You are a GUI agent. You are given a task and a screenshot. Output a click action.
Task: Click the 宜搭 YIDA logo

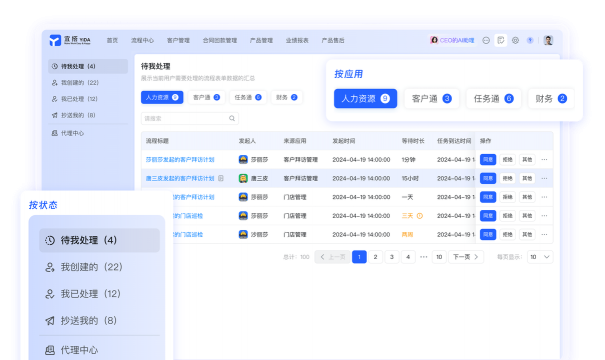[x=70, y=40]
